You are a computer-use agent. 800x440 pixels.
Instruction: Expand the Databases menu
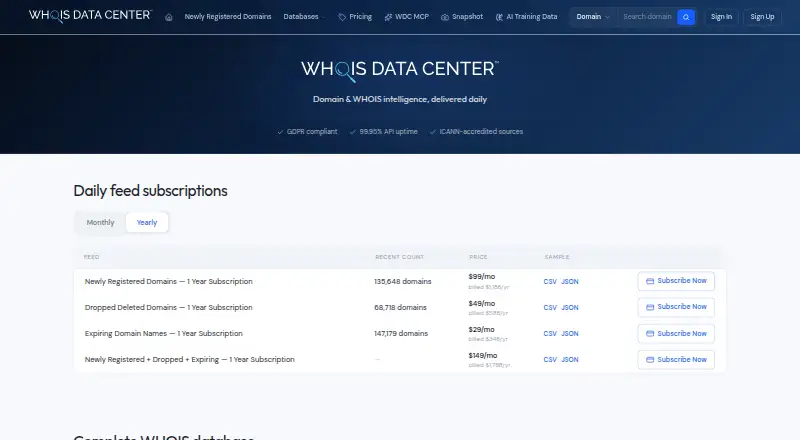(304, 17)
